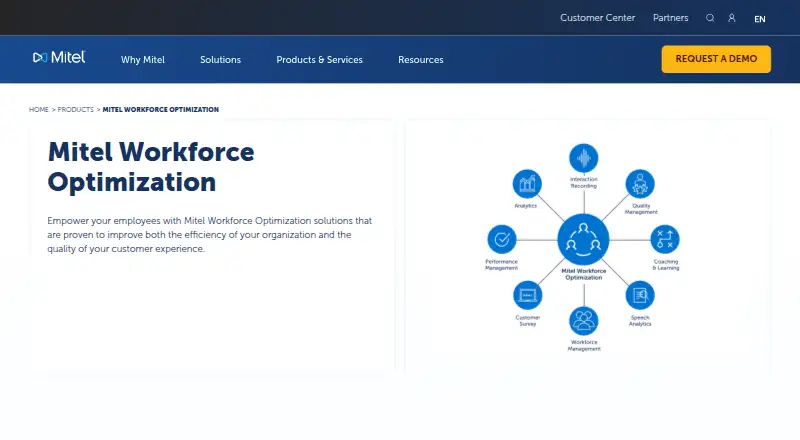Go to Customer Center link
Screen dimensions: 800x440
click(597, 18)
